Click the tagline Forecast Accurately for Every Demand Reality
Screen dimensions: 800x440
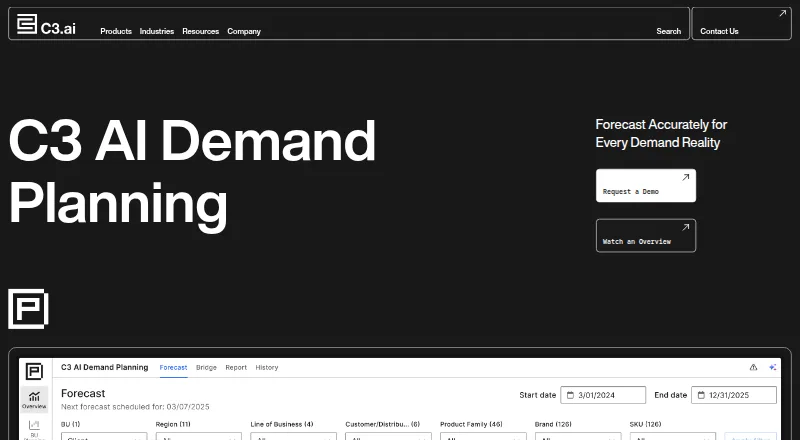point(661,133)
